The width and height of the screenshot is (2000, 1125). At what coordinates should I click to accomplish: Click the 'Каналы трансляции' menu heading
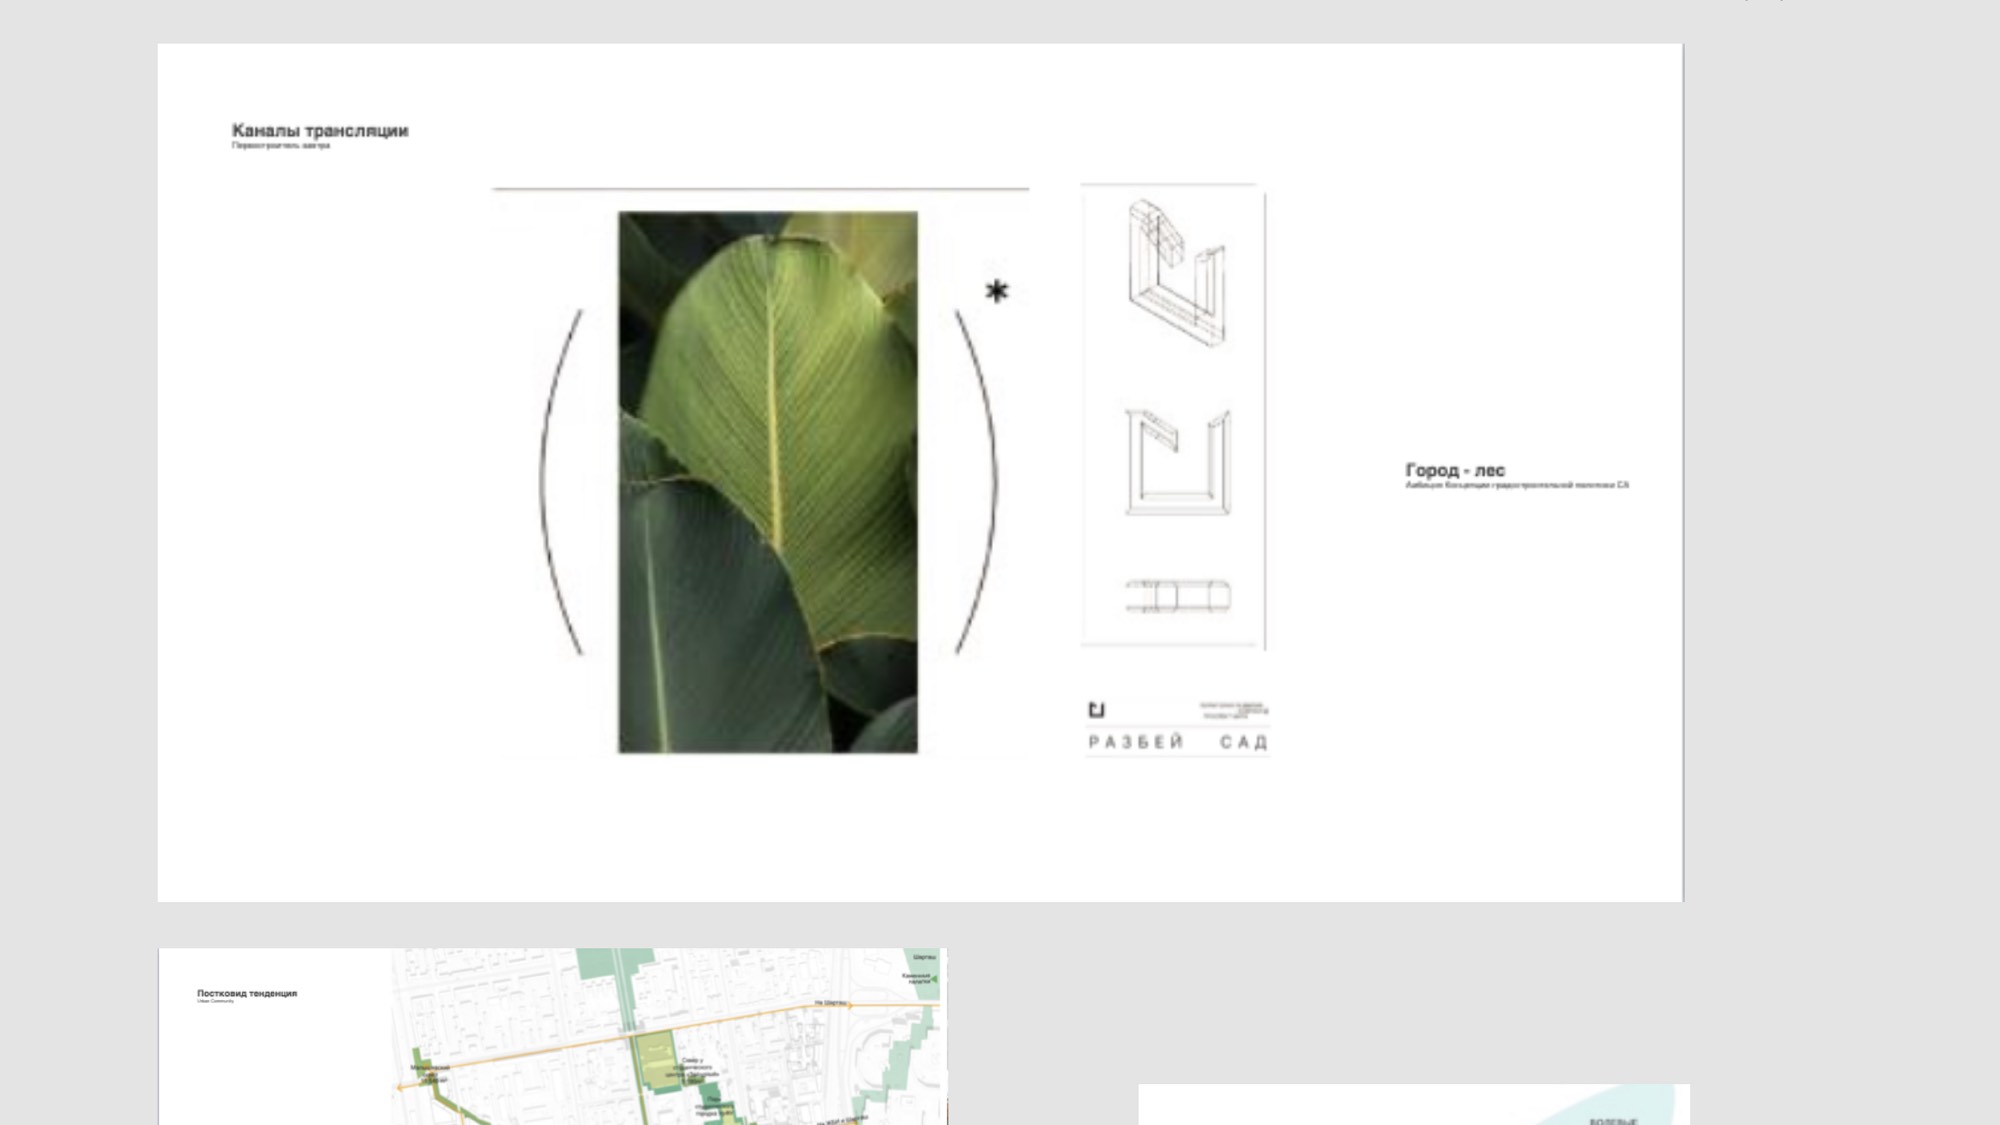319,129
